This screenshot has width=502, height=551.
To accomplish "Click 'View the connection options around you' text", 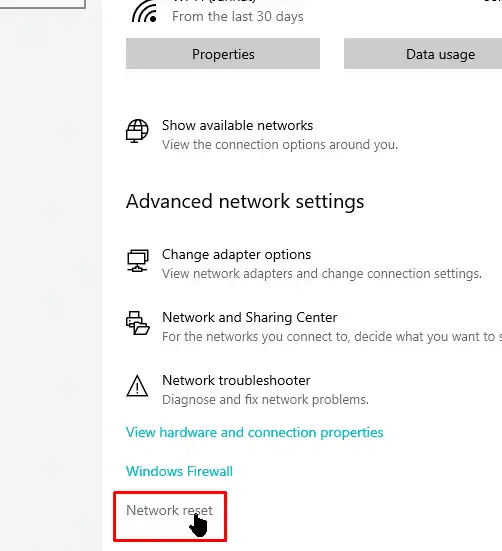I will (x=280, y=145).
